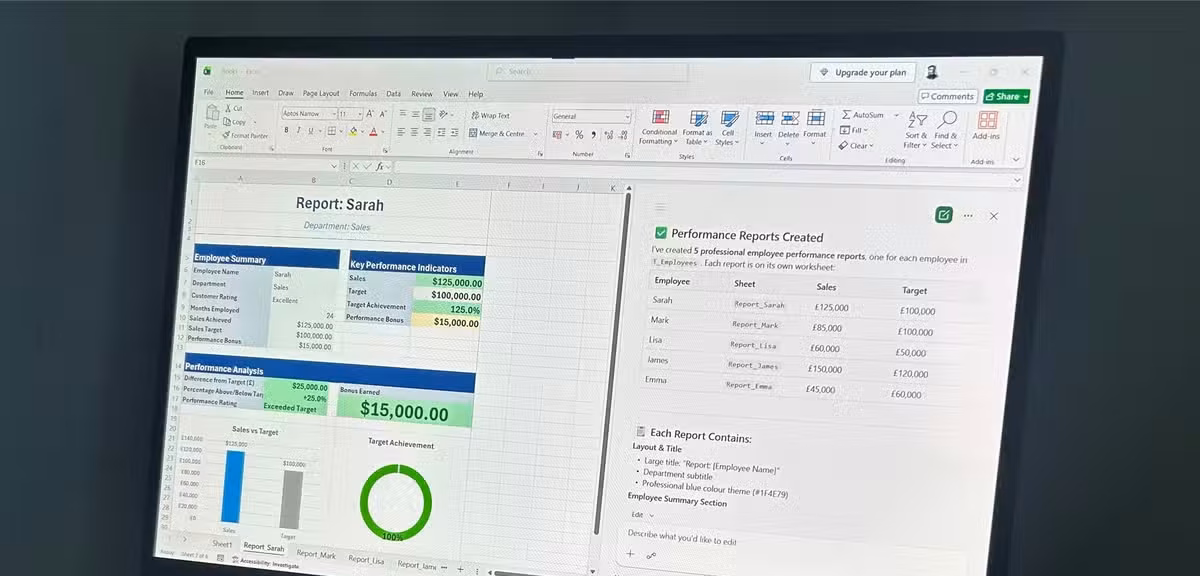
Task: Click the Insert cells icon
Action: (x=764, y=119)
